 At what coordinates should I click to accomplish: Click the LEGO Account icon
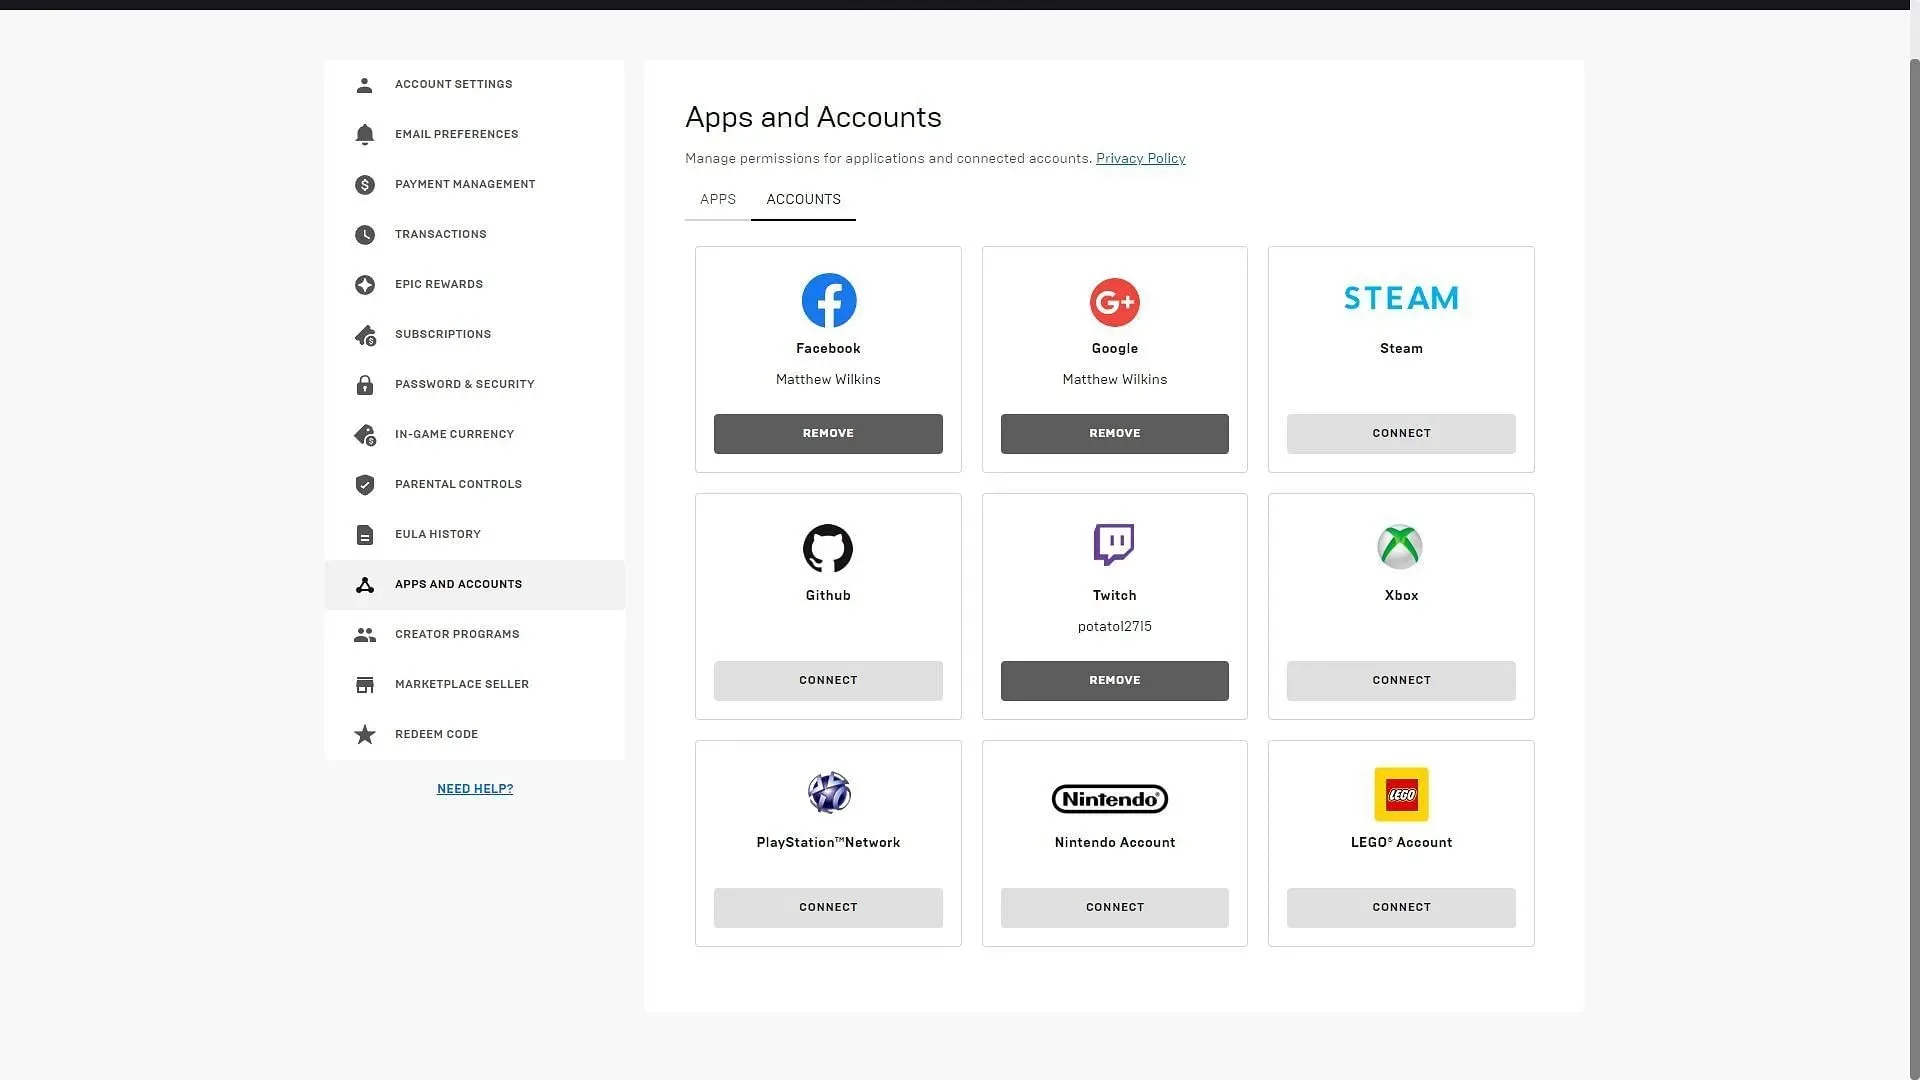click(1400, 794)
